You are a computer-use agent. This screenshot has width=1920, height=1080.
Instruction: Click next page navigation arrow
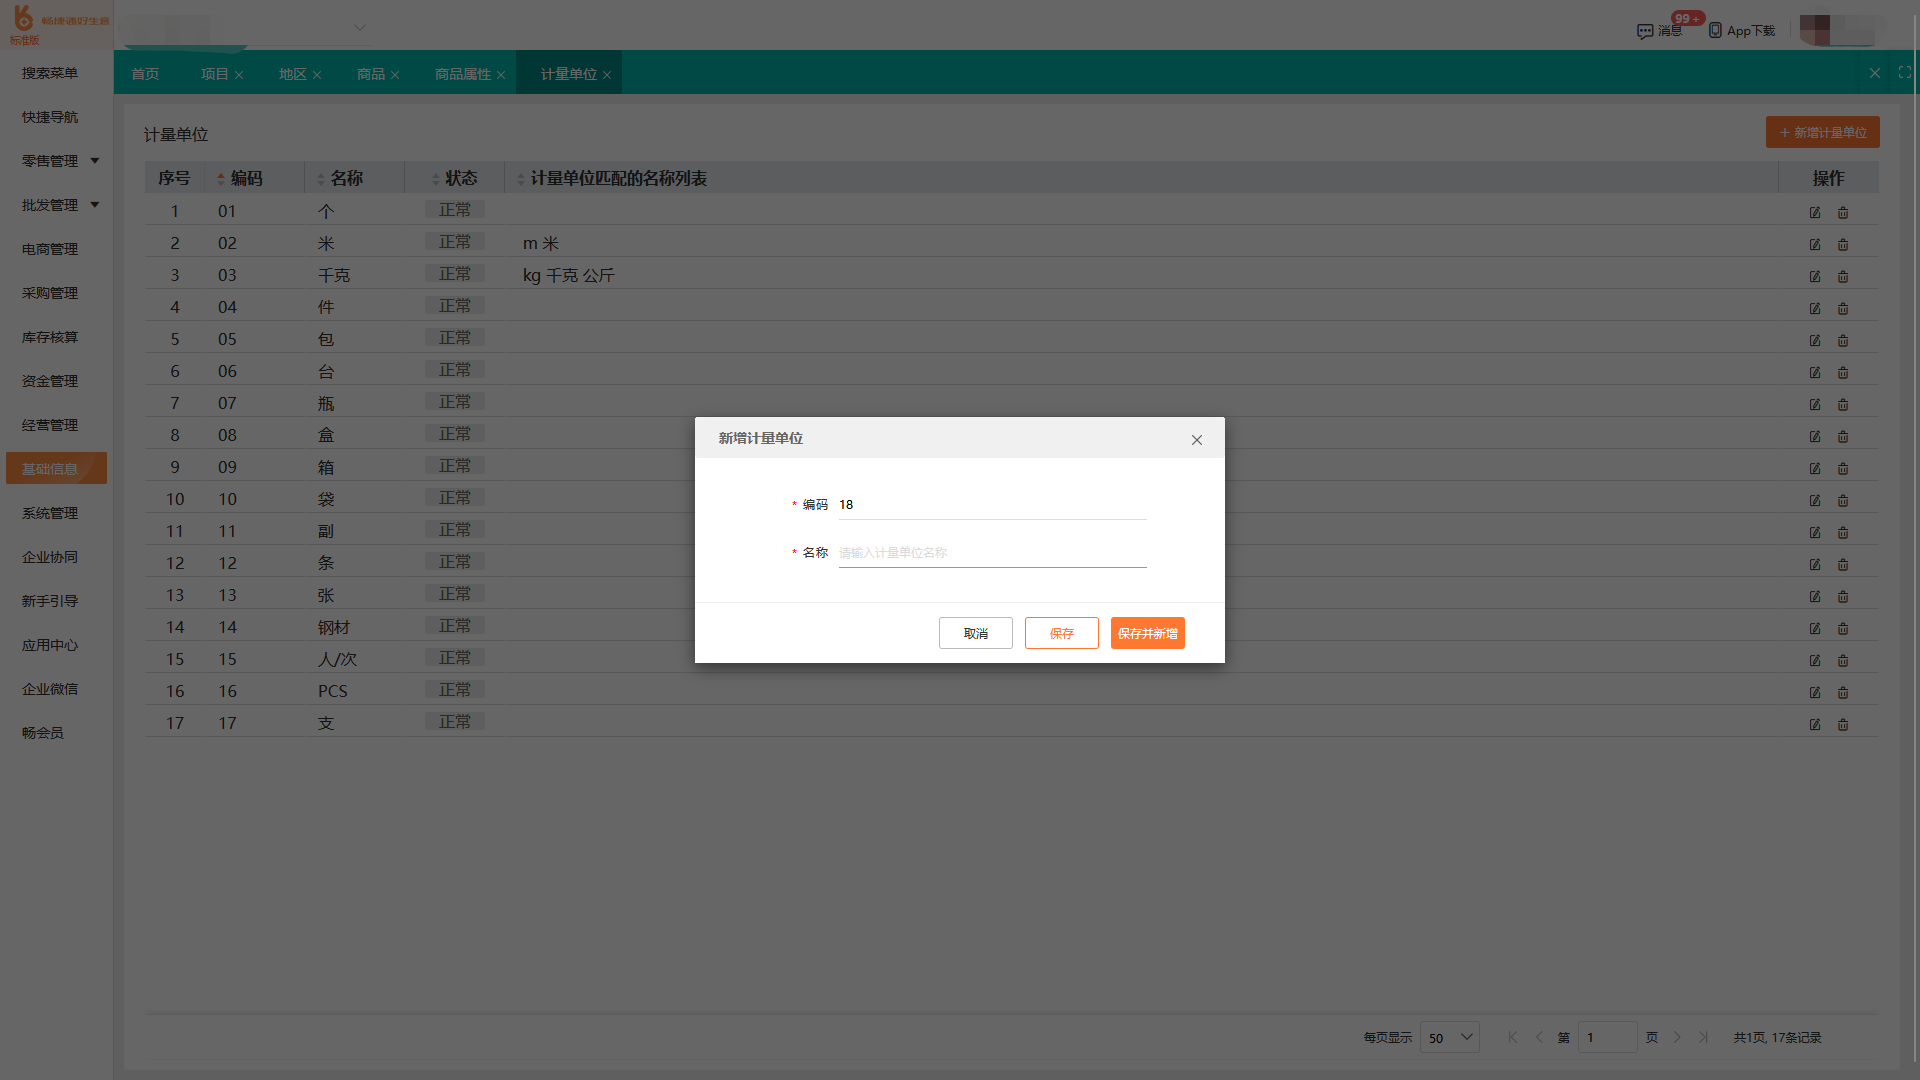1677,1038
